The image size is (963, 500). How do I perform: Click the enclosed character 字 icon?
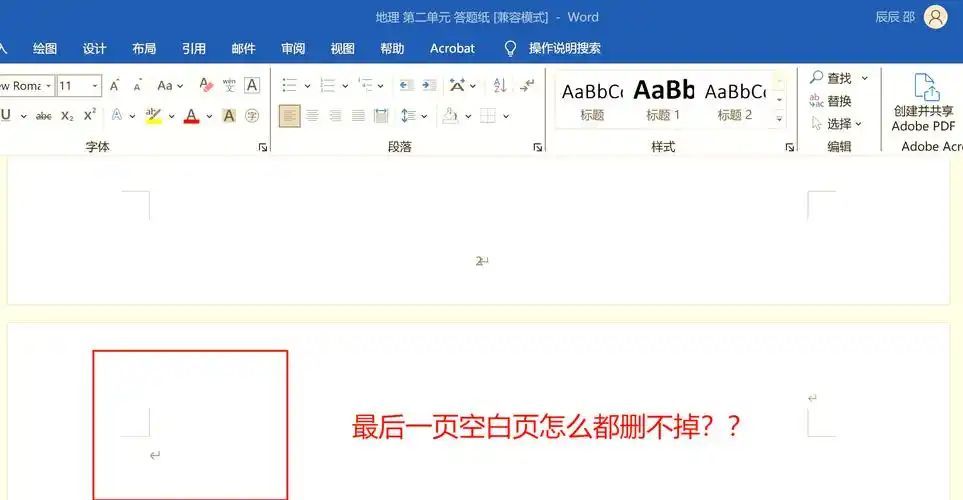tap(252, 116)
